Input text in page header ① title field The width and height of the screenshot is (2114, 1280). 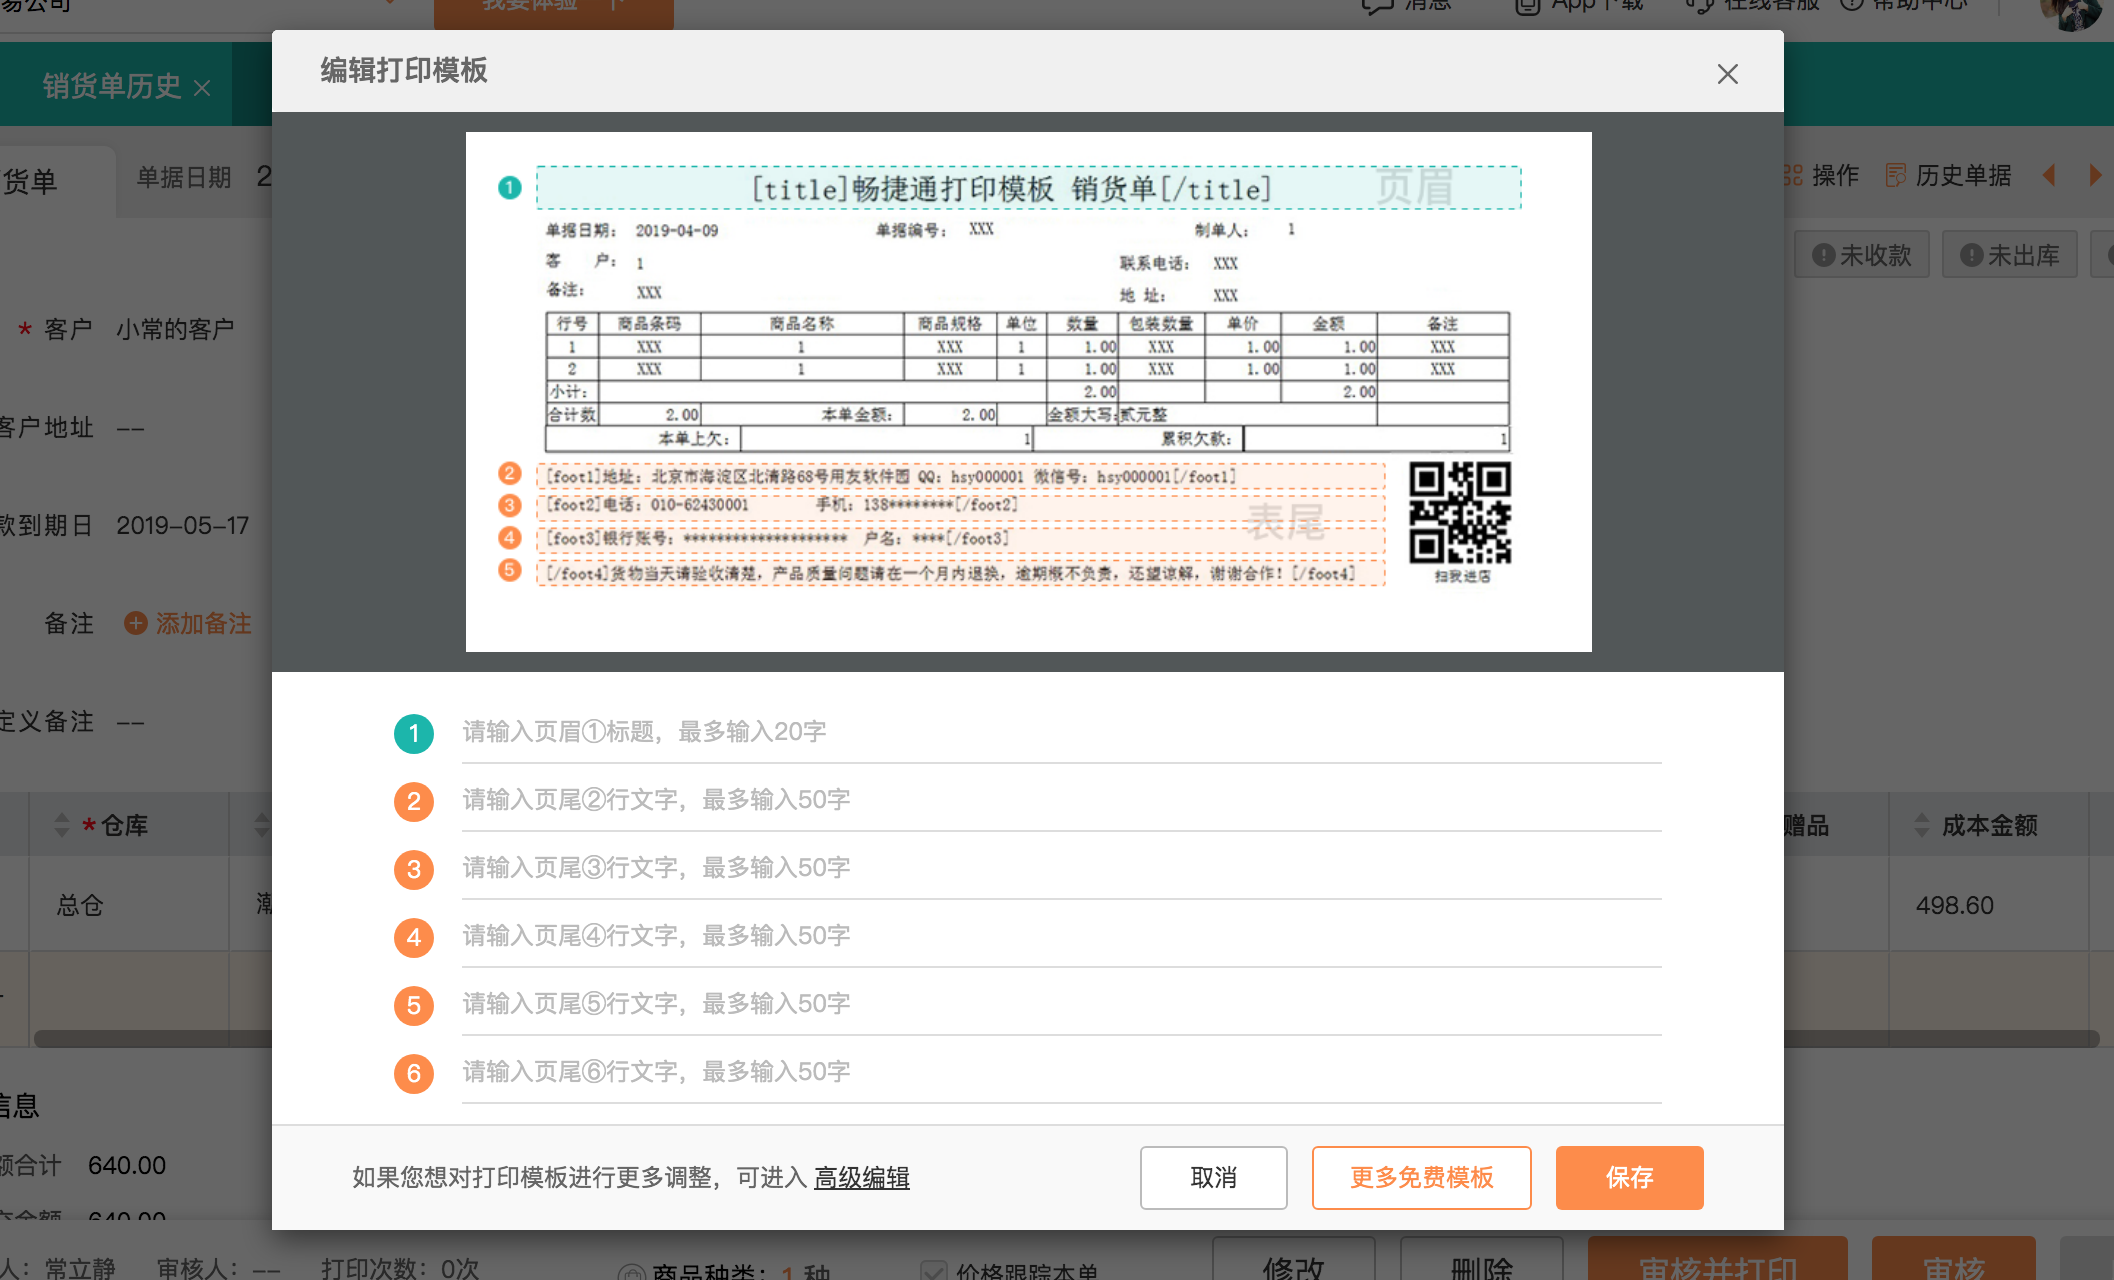[1057, 732]
